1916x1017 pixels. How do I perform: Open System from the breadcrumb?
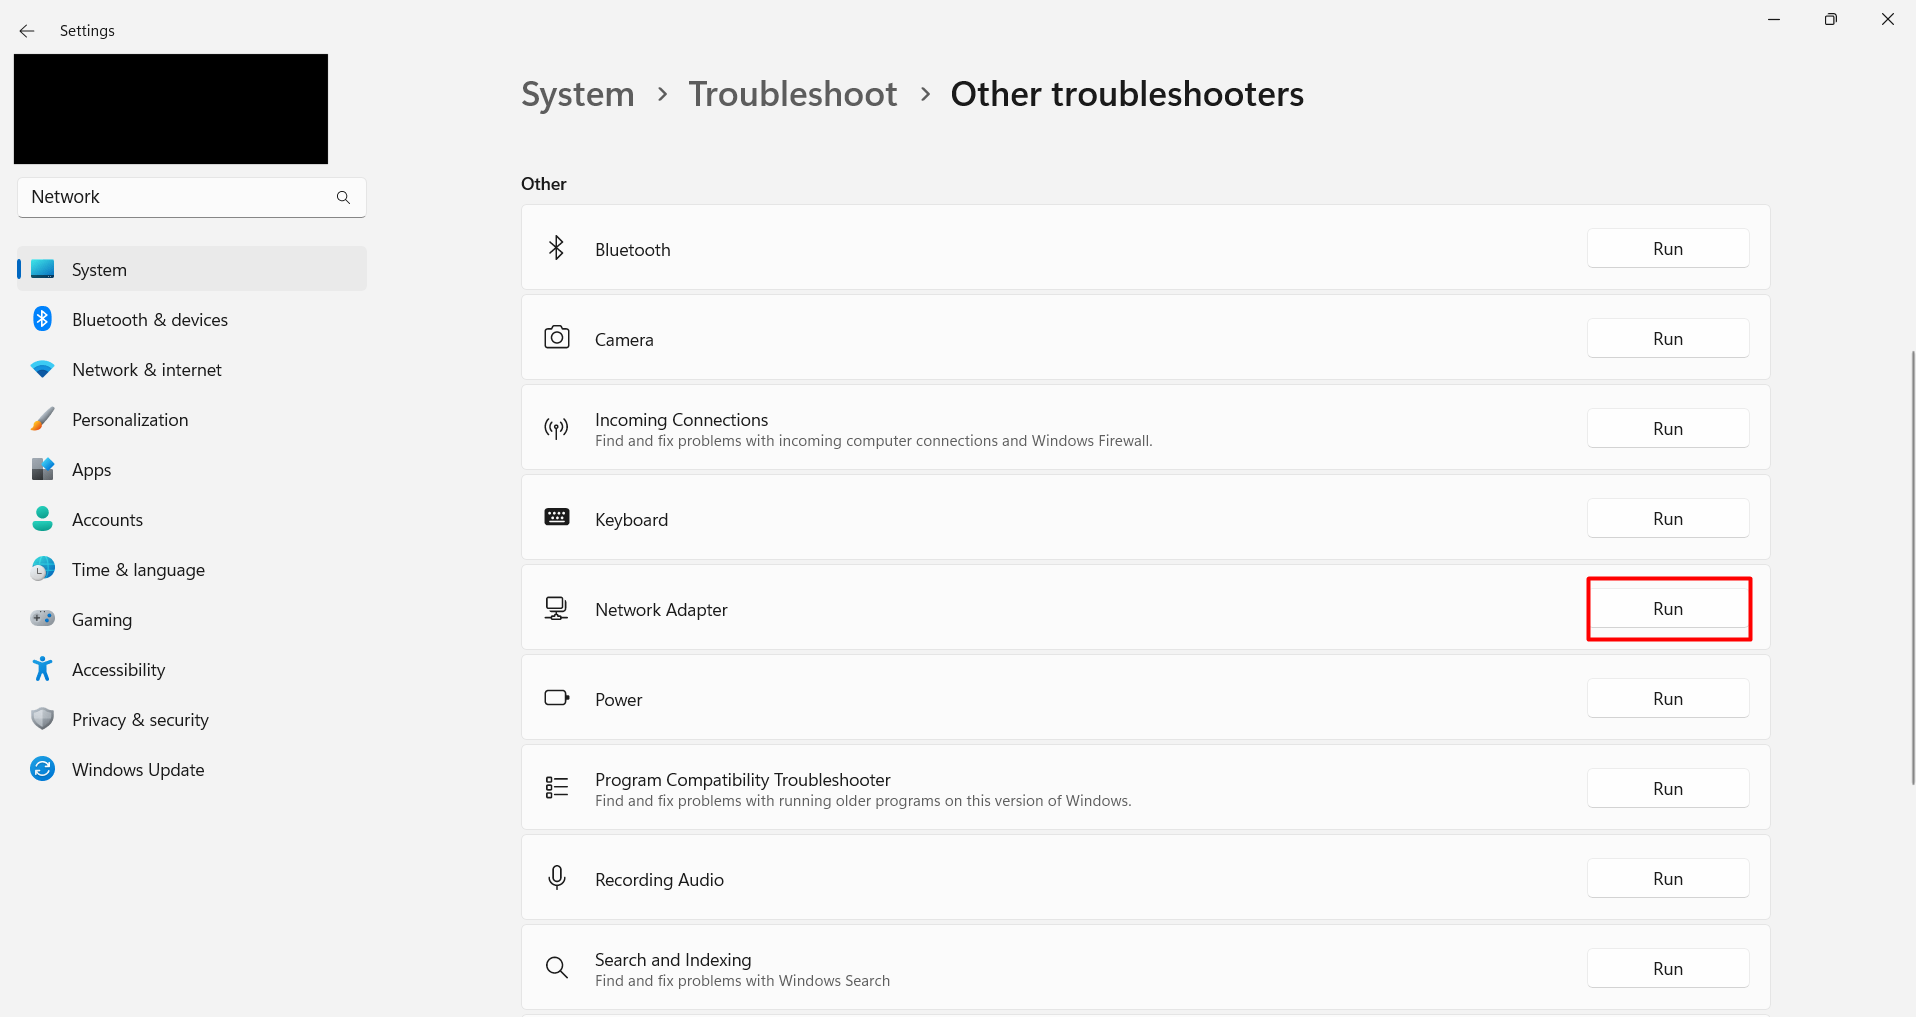click(577, 93)
